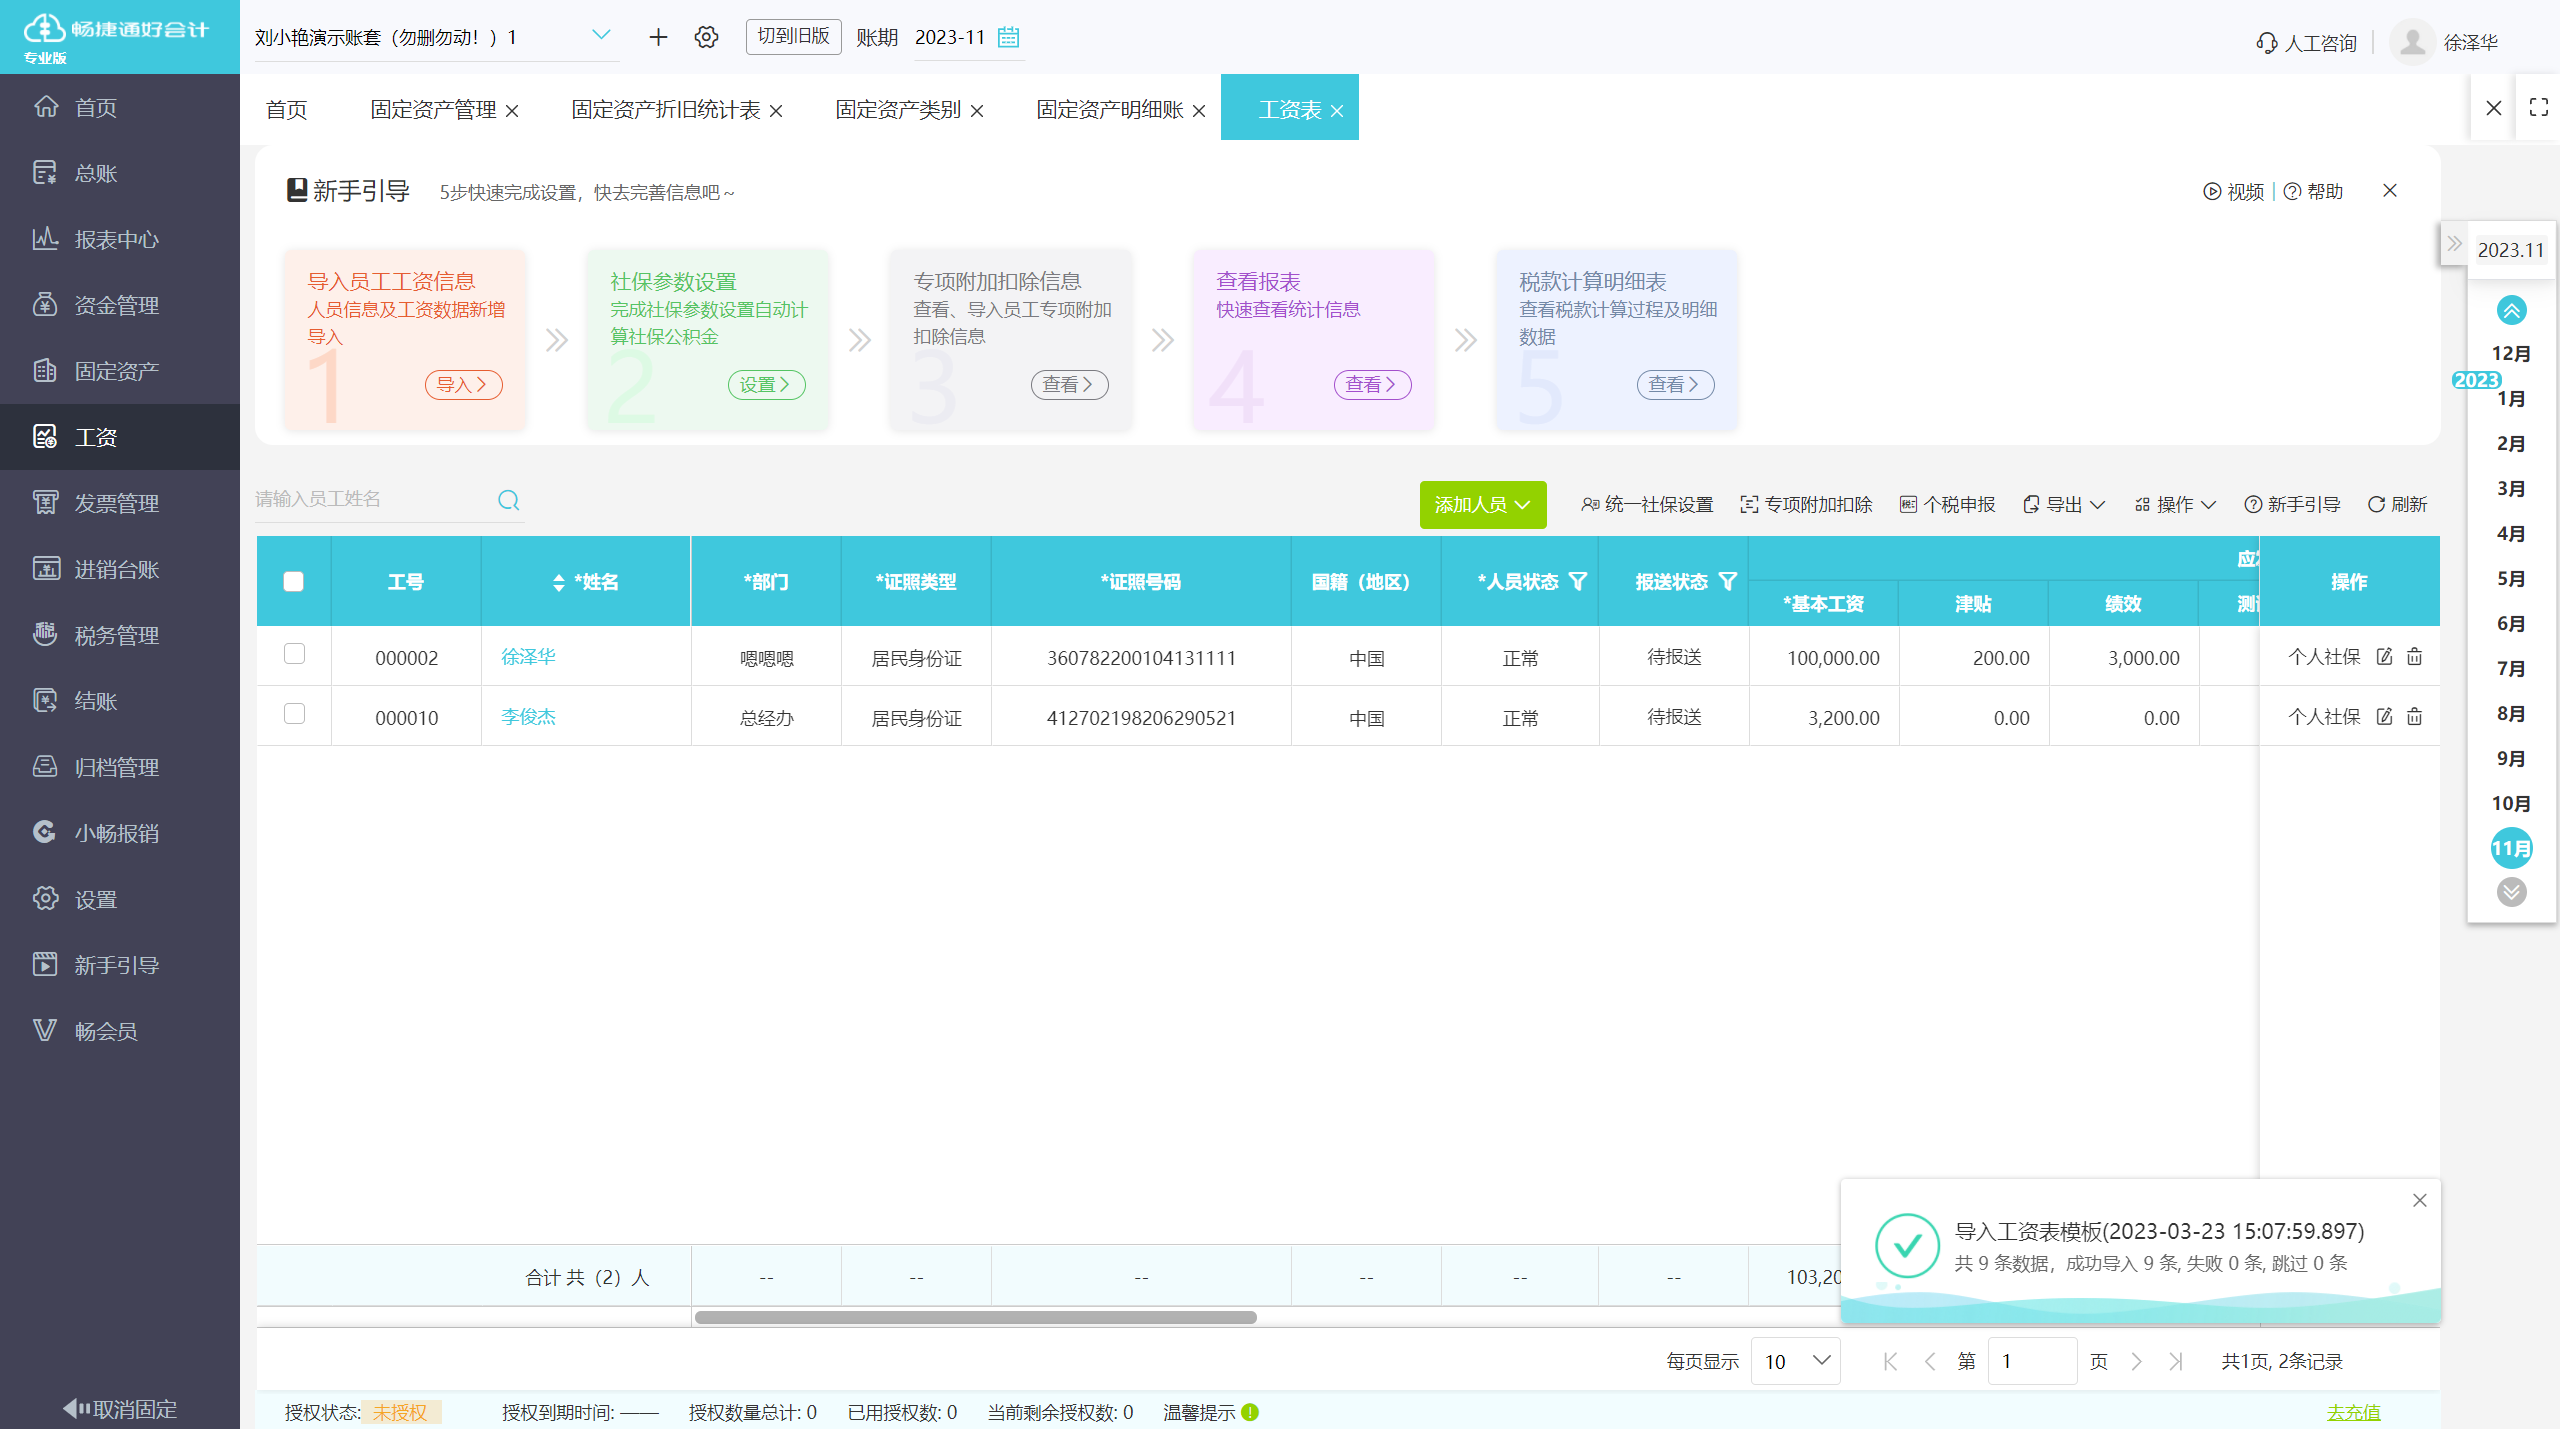
Task: Toggle the checkbox for 李俊杰 row
Action: (294, 714)
